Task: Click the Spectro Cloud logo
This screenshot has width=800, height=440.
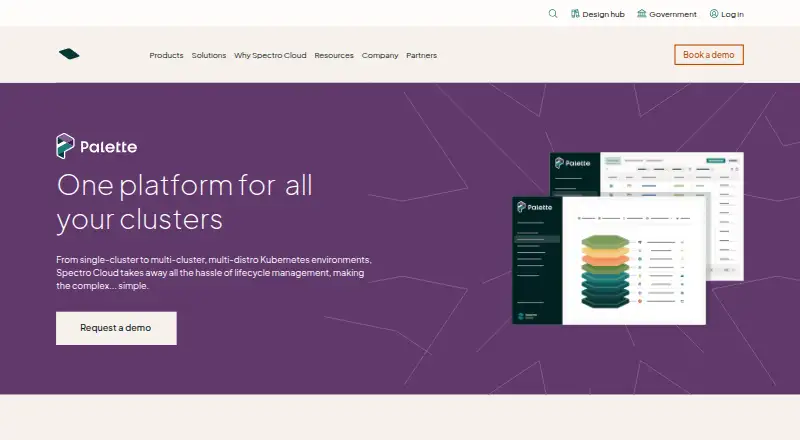Action: (69, 54)
